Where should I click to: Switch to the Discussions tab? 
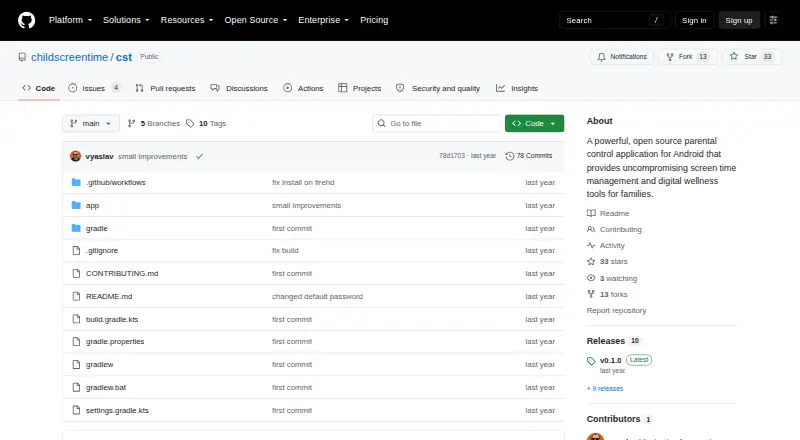(x=239, y=88)
